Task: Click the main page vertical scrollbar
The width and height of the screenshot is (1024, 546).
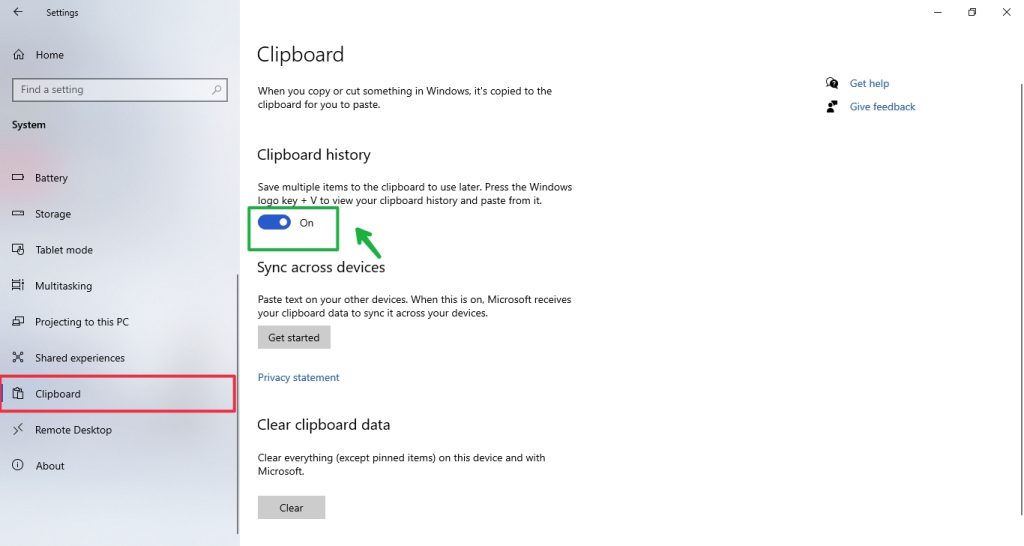Action: 1021,299
